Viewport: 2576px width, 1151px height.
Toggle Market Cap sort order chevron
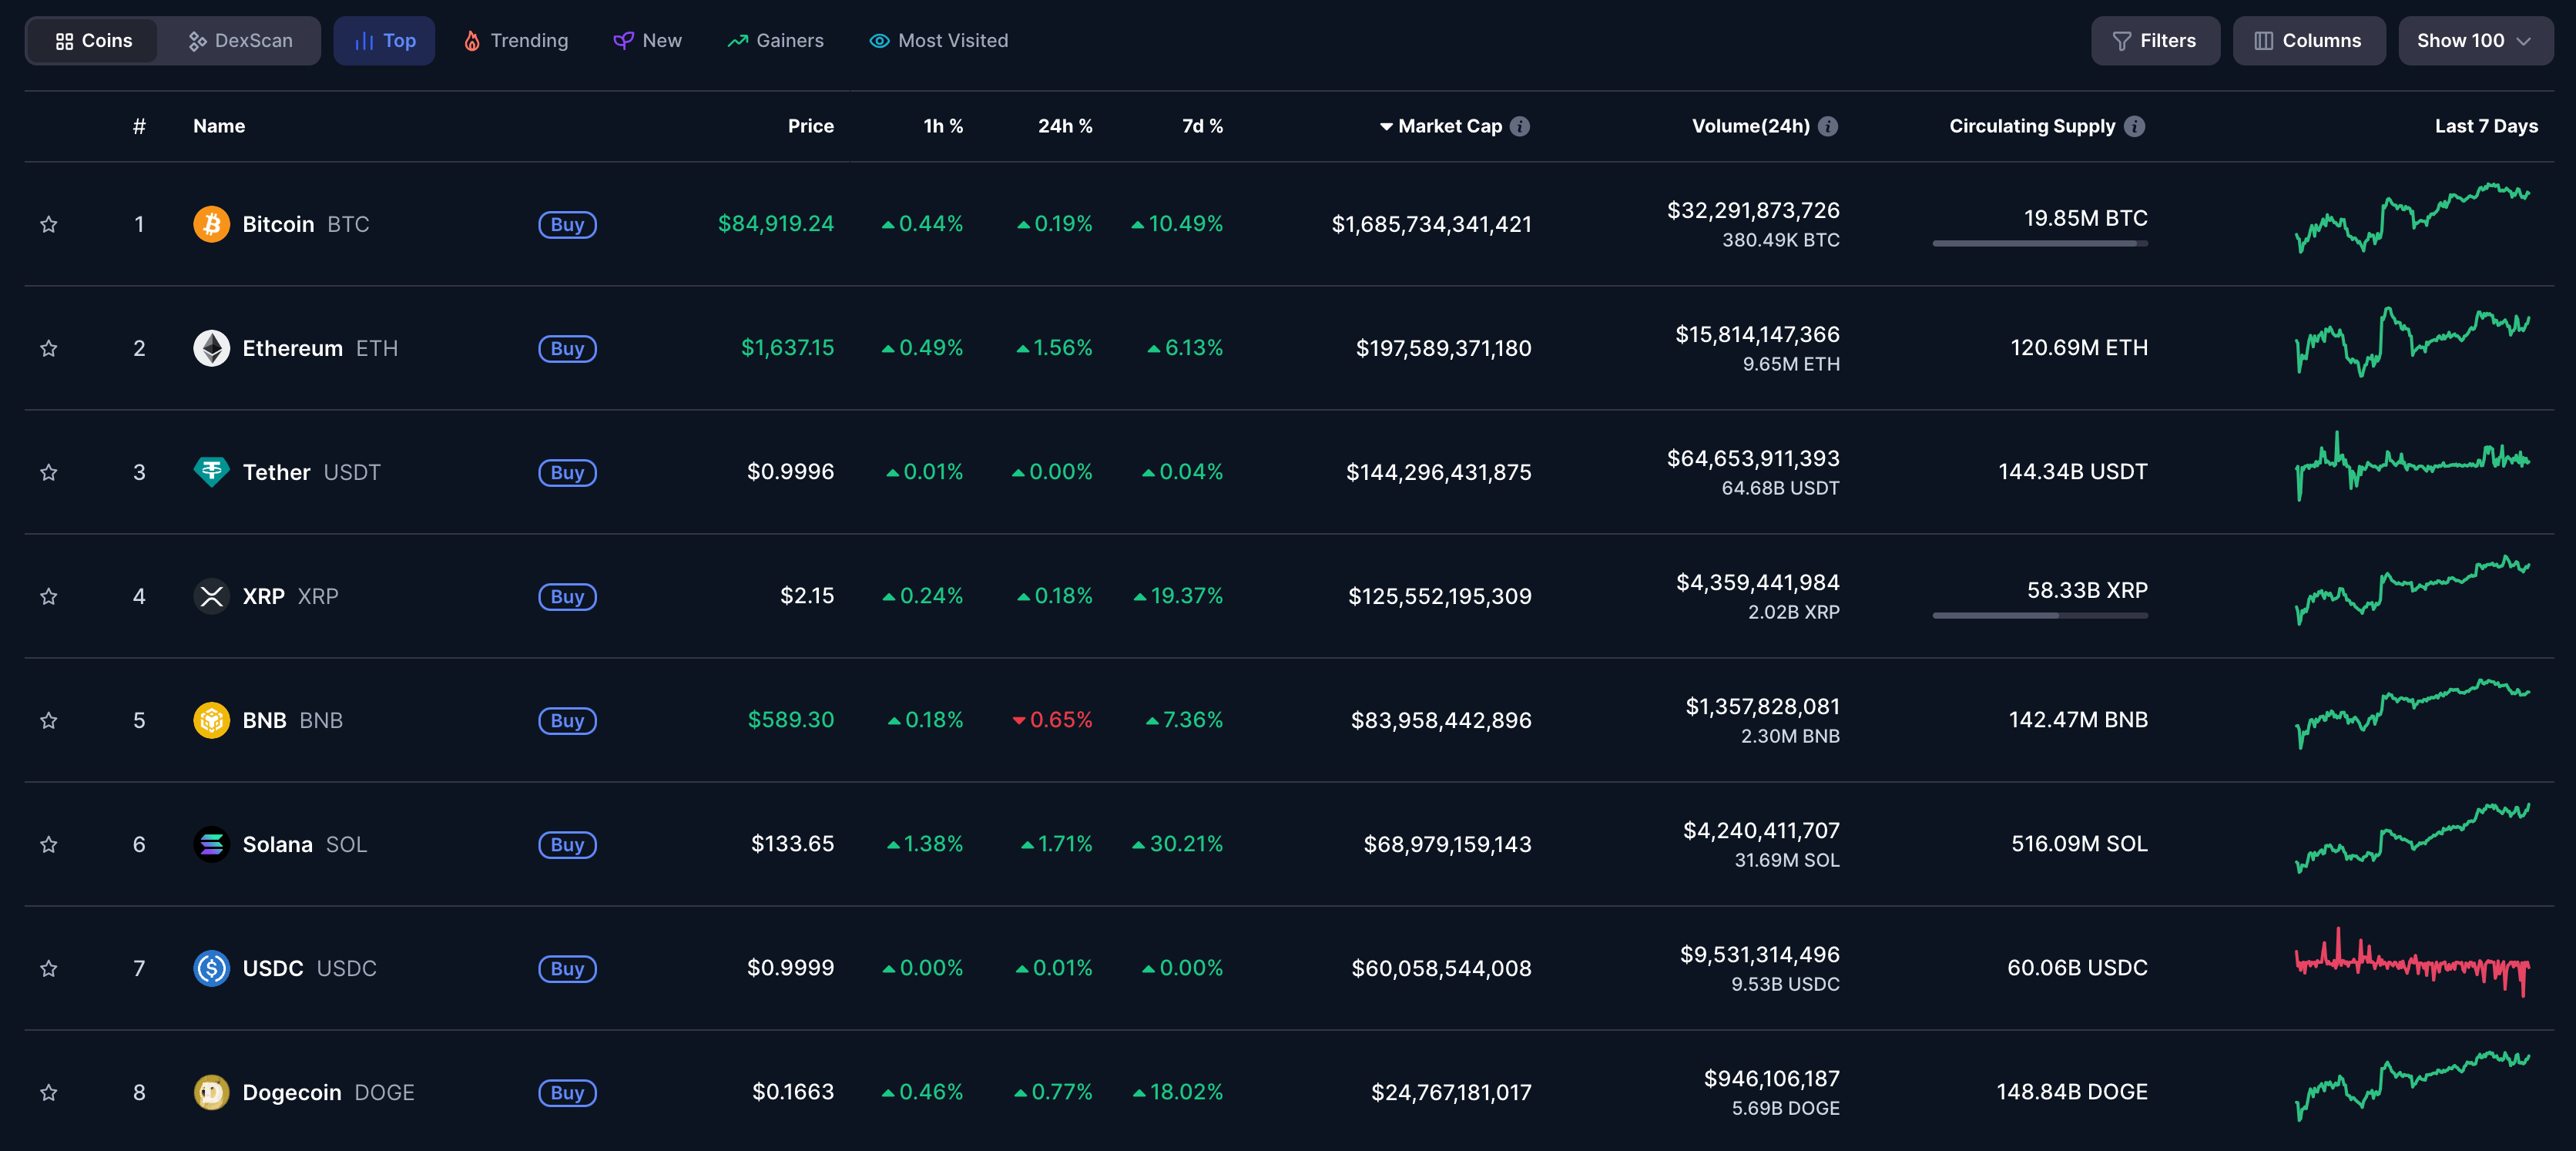click(1385, 126)
